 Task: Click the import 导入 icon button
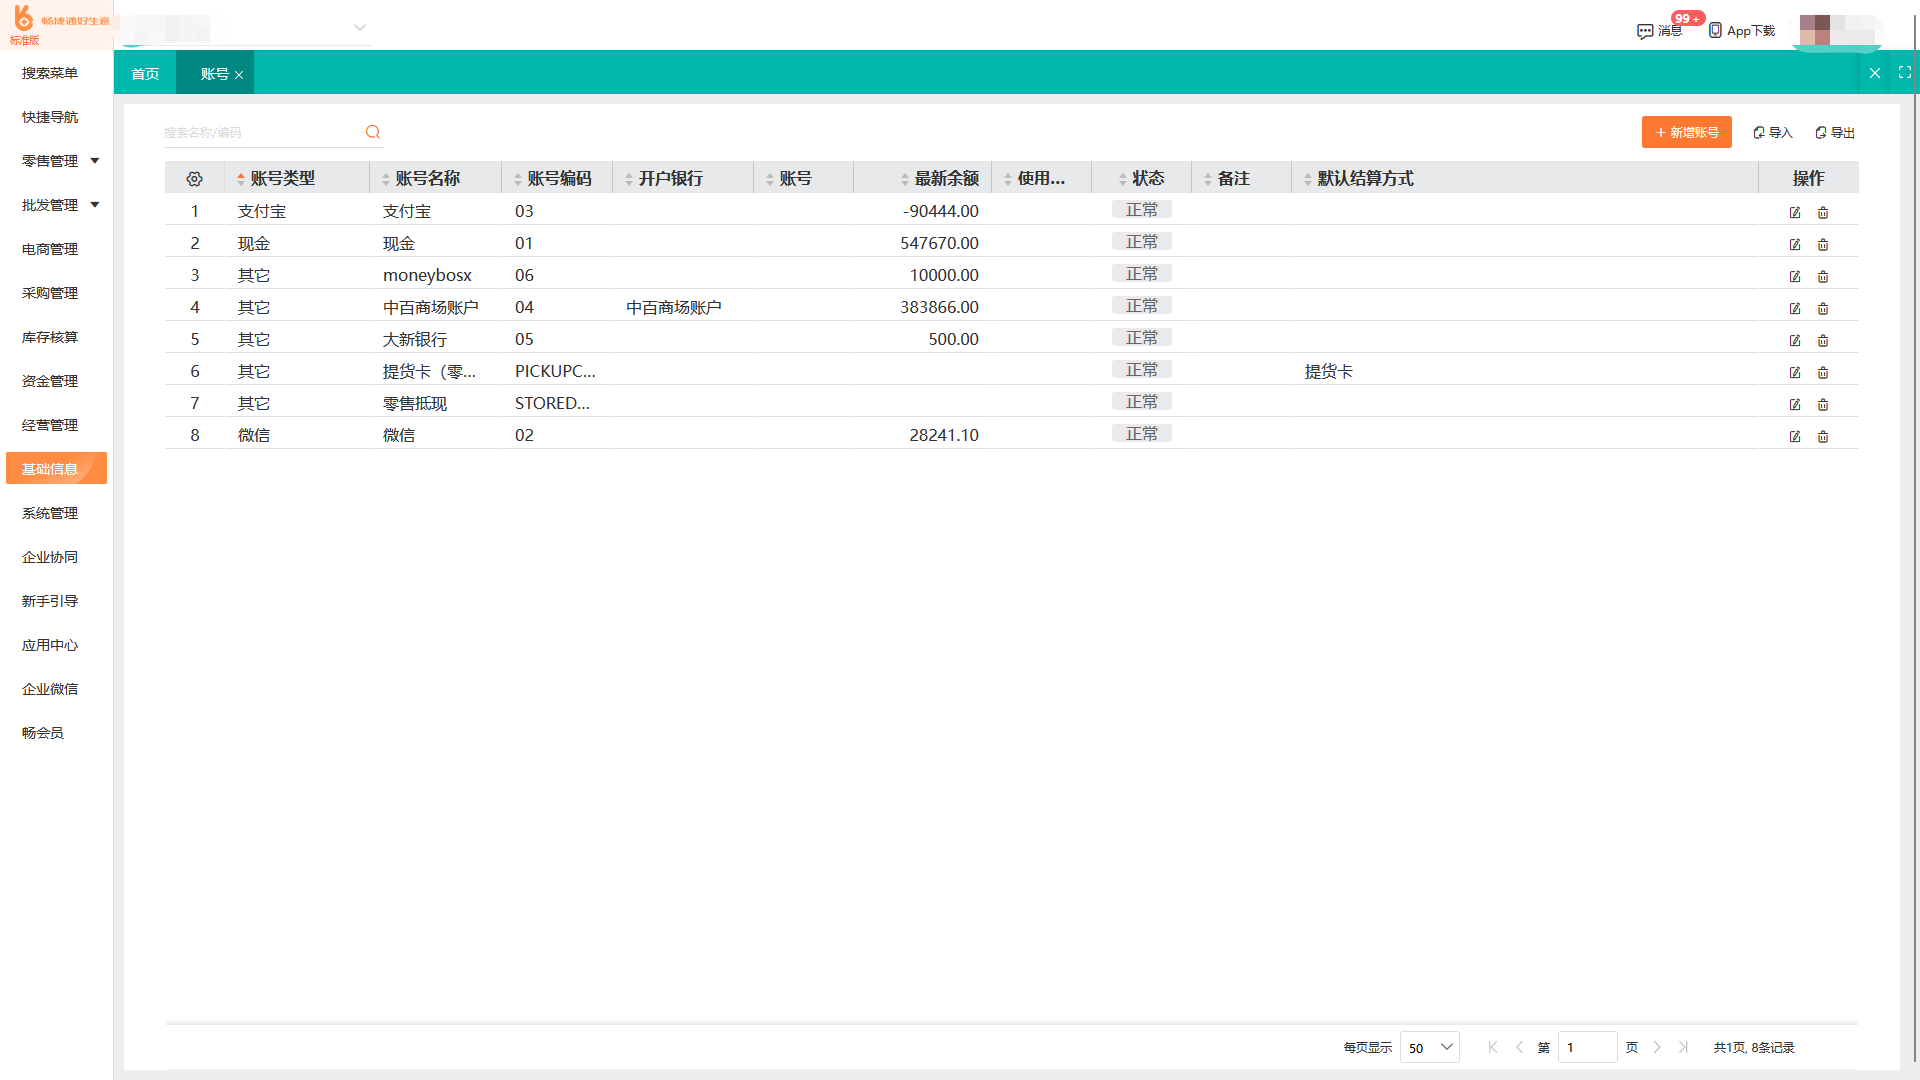point(1774,132)
